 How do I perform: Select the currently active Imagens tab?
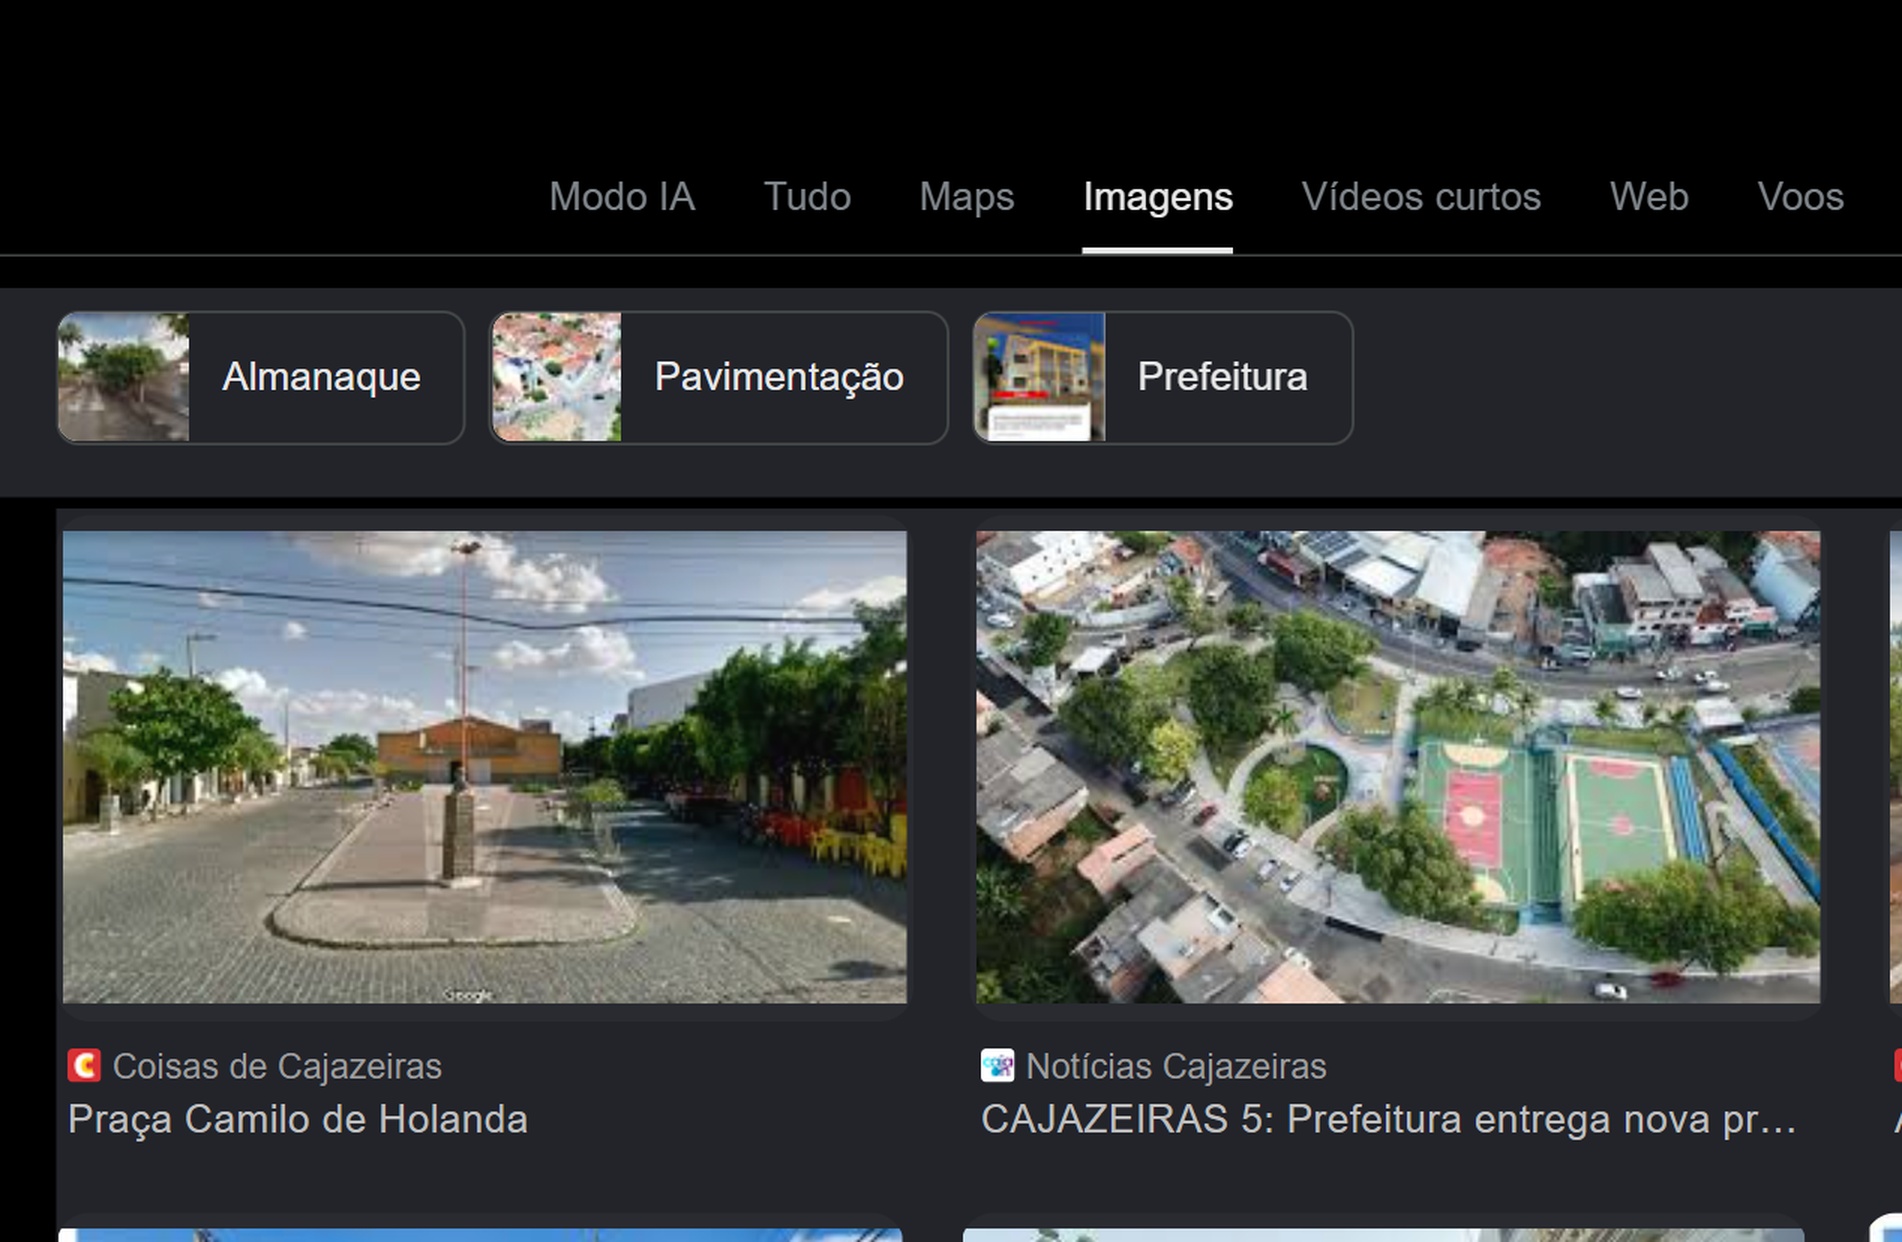(1158, 197)
